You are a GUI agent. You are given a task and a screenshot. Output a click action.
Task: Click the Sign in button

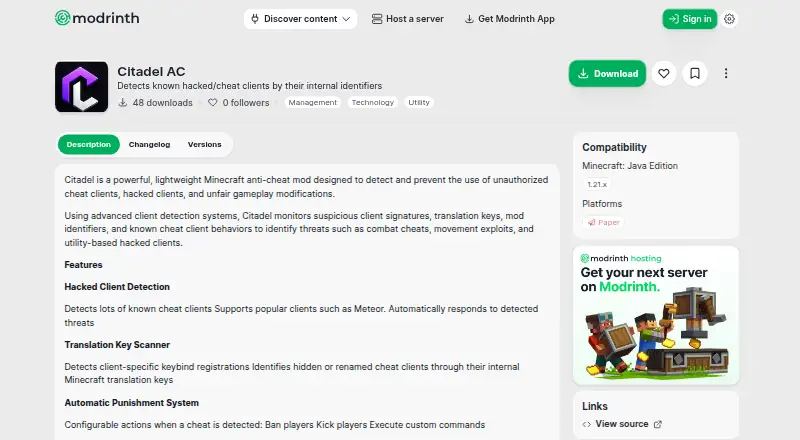coord(689,19)
